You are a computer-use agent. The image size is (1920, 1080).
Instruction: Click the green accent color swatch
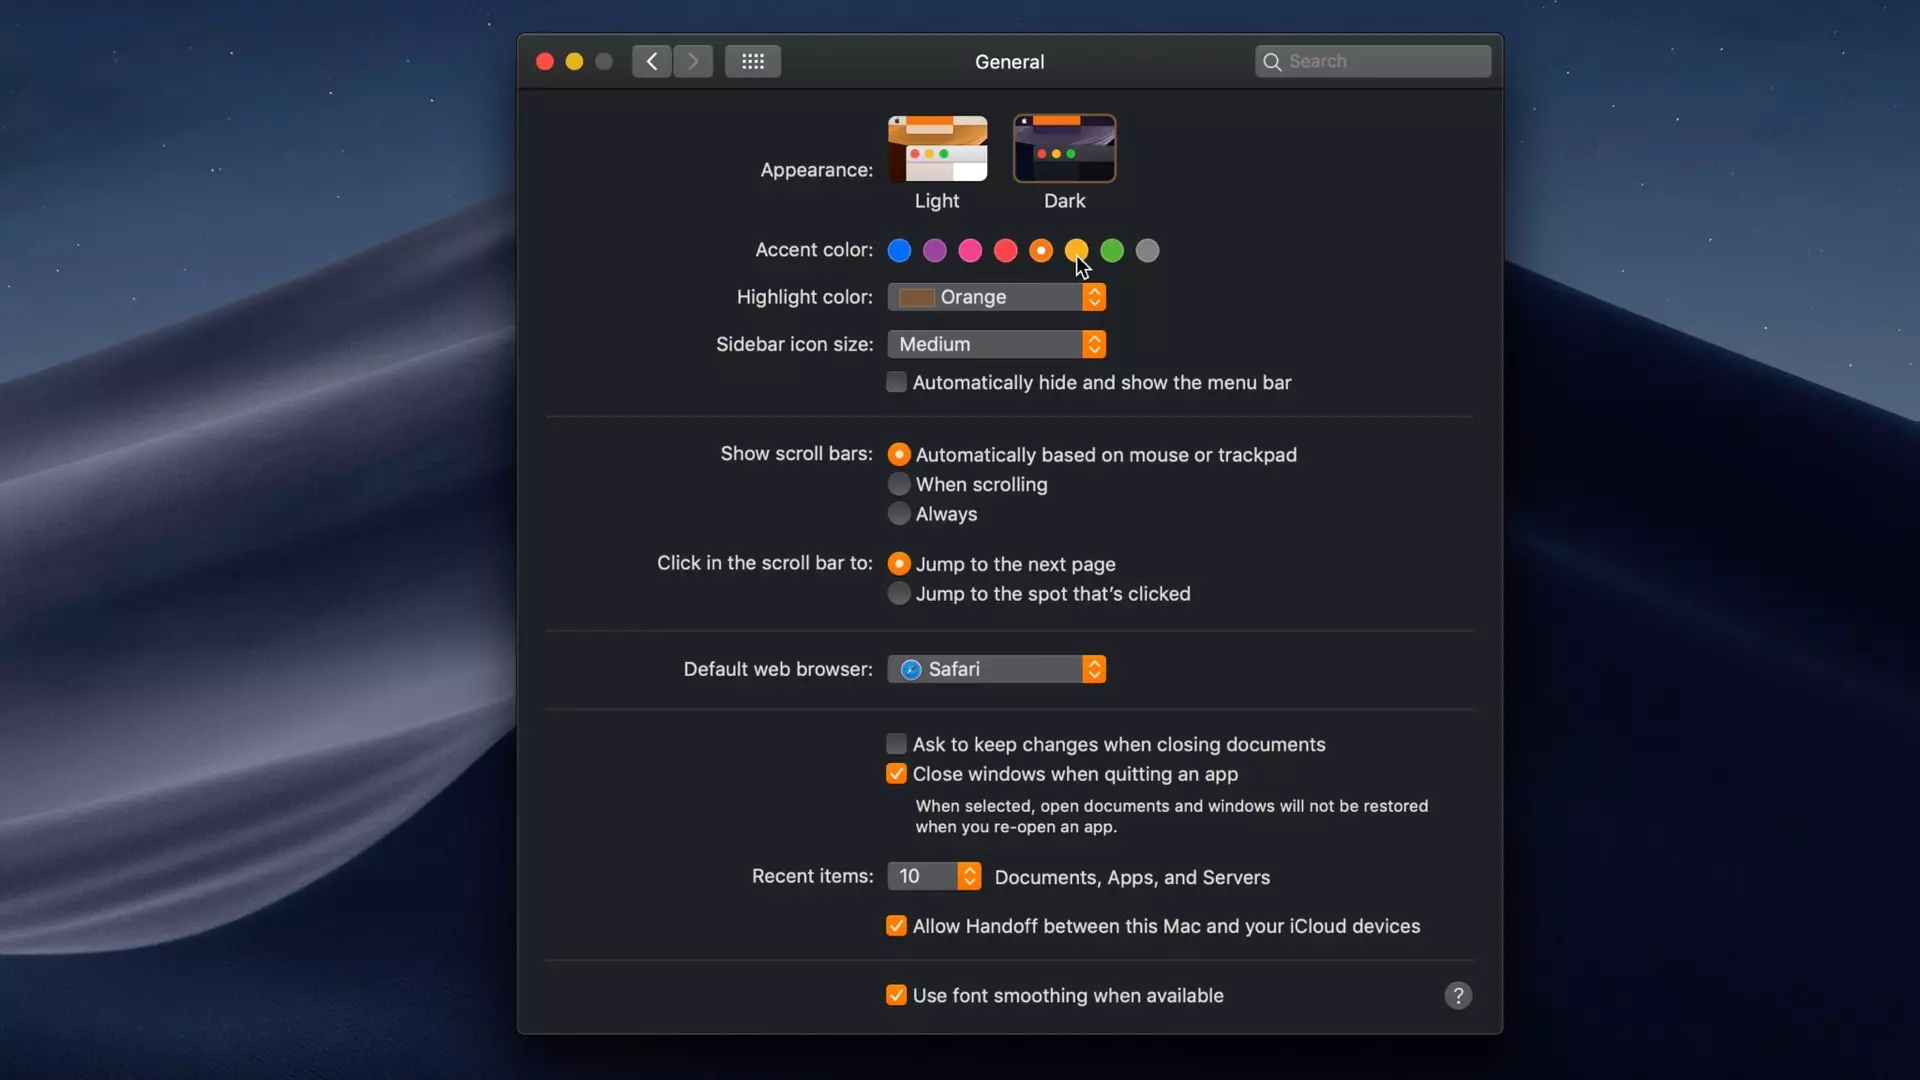click(1112, 249)
